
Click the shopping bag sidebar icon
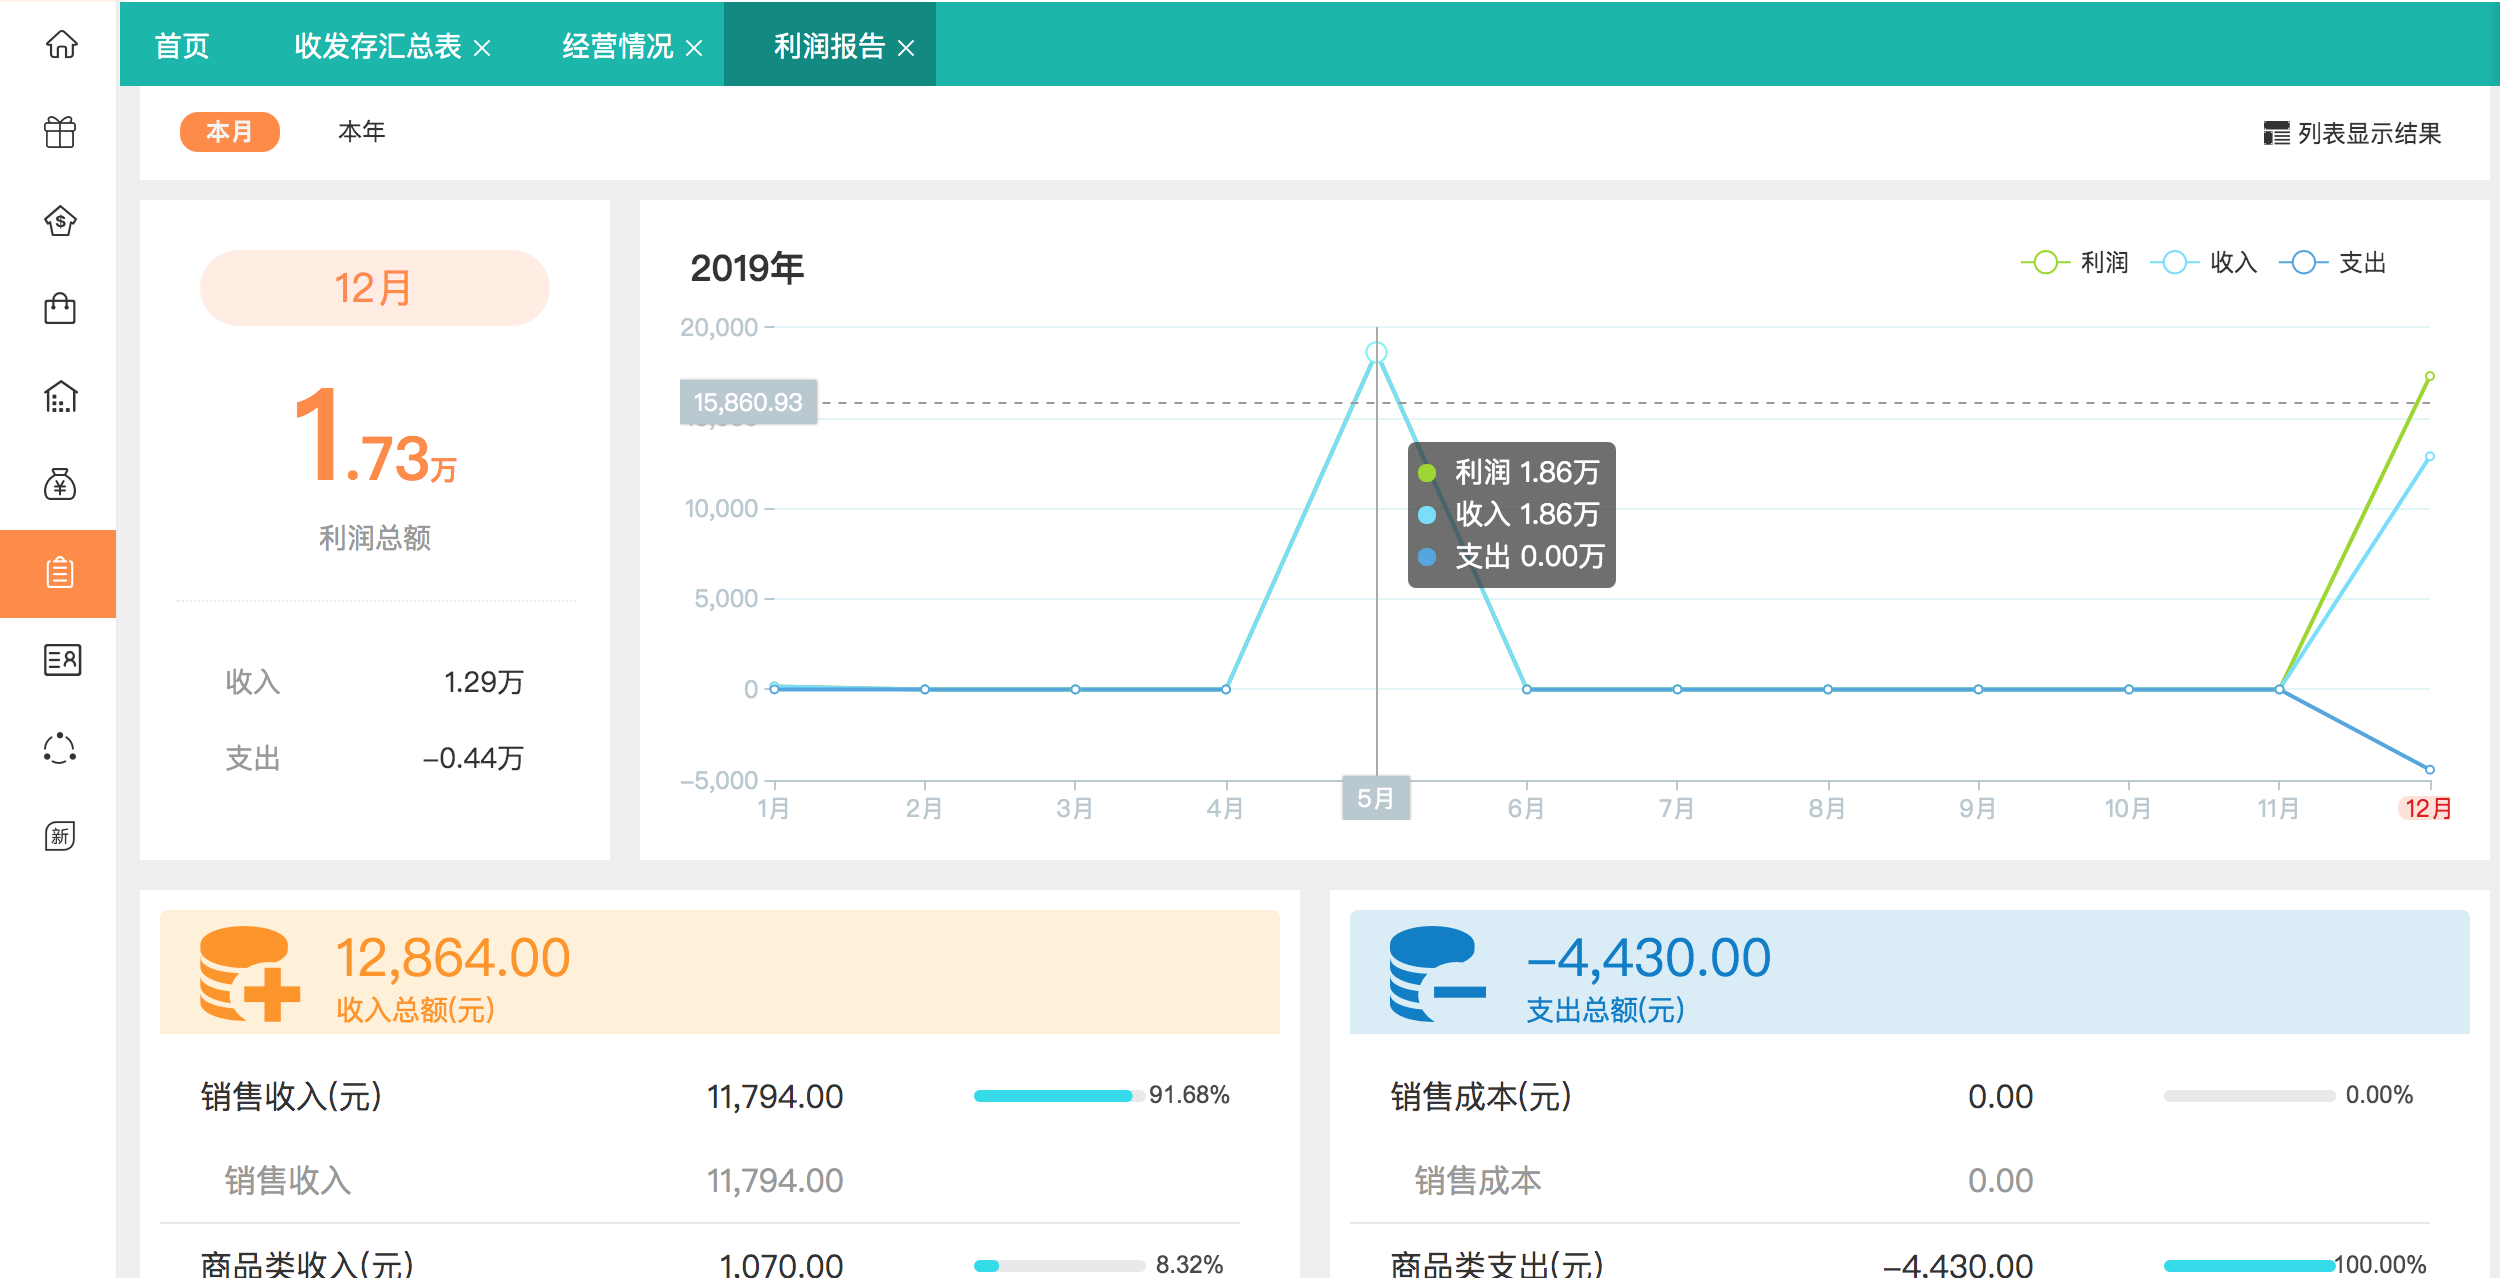click(x=60, y=306)
